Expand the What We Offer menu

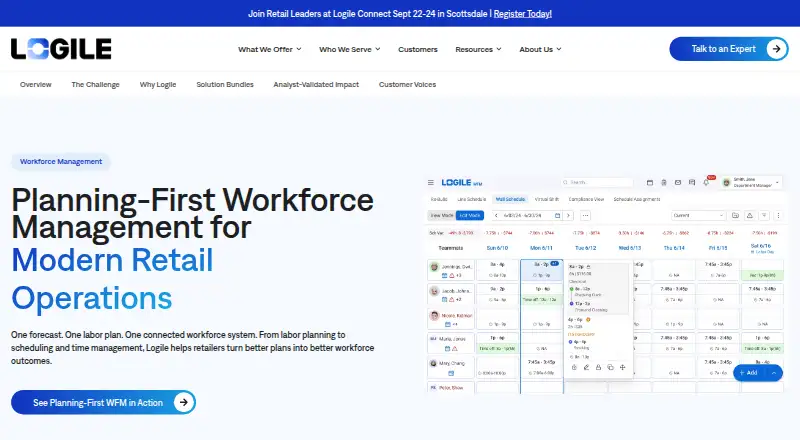[269, 50]
